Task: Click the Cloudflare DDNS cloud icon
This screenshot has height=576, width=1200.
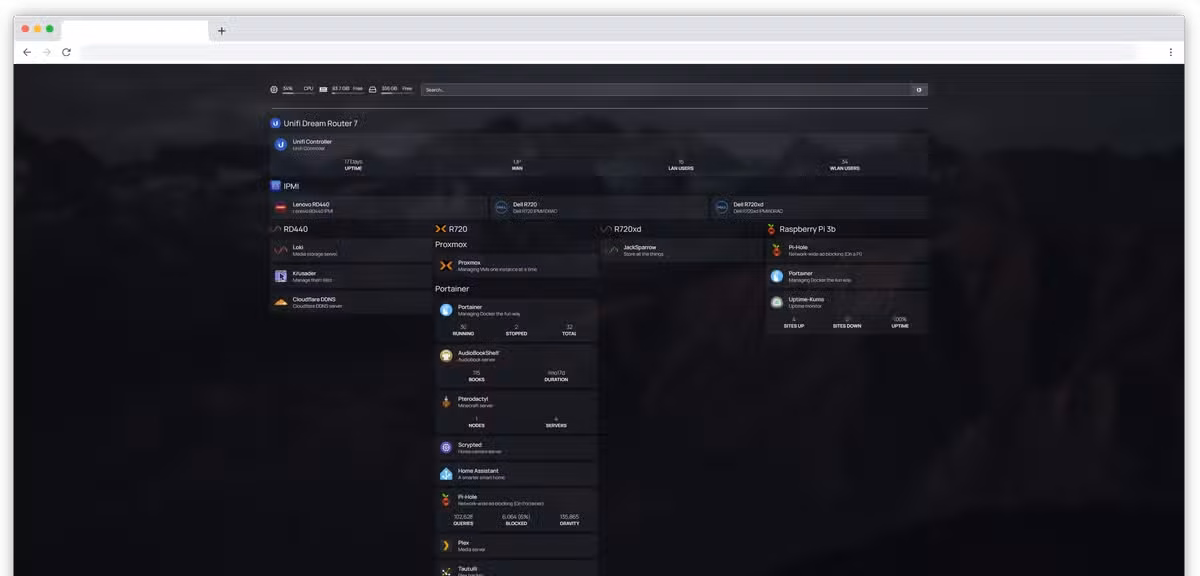Action: 281,302
